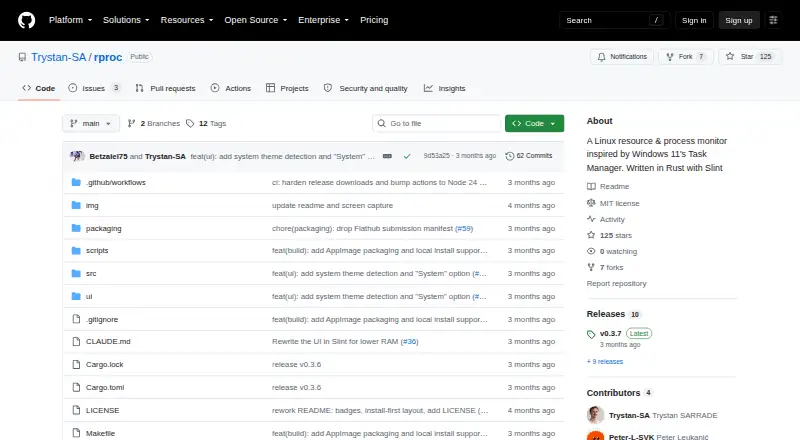Click the folder icon for scripts
The image size is (800, 440).
[76, 251]
